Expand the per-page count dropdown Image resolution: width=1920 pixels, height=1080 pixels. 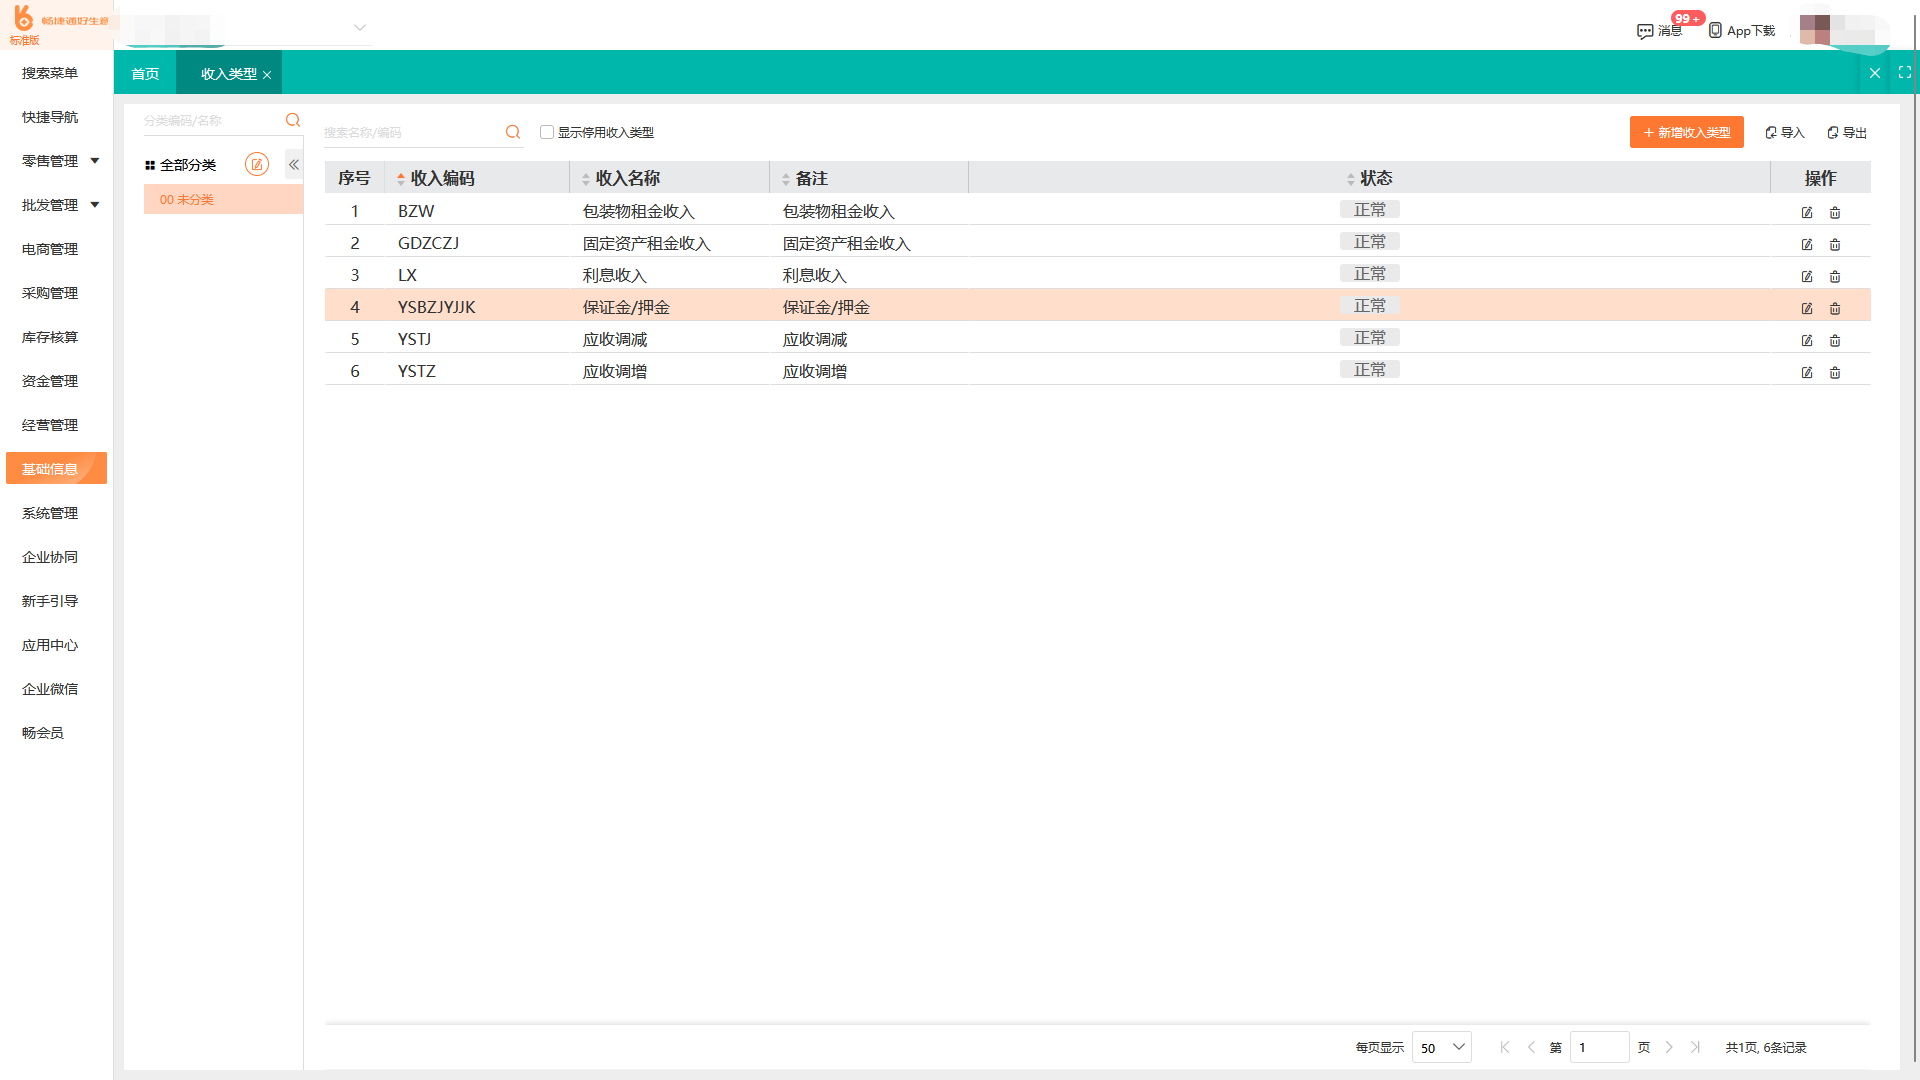tap(1441, 1046)
